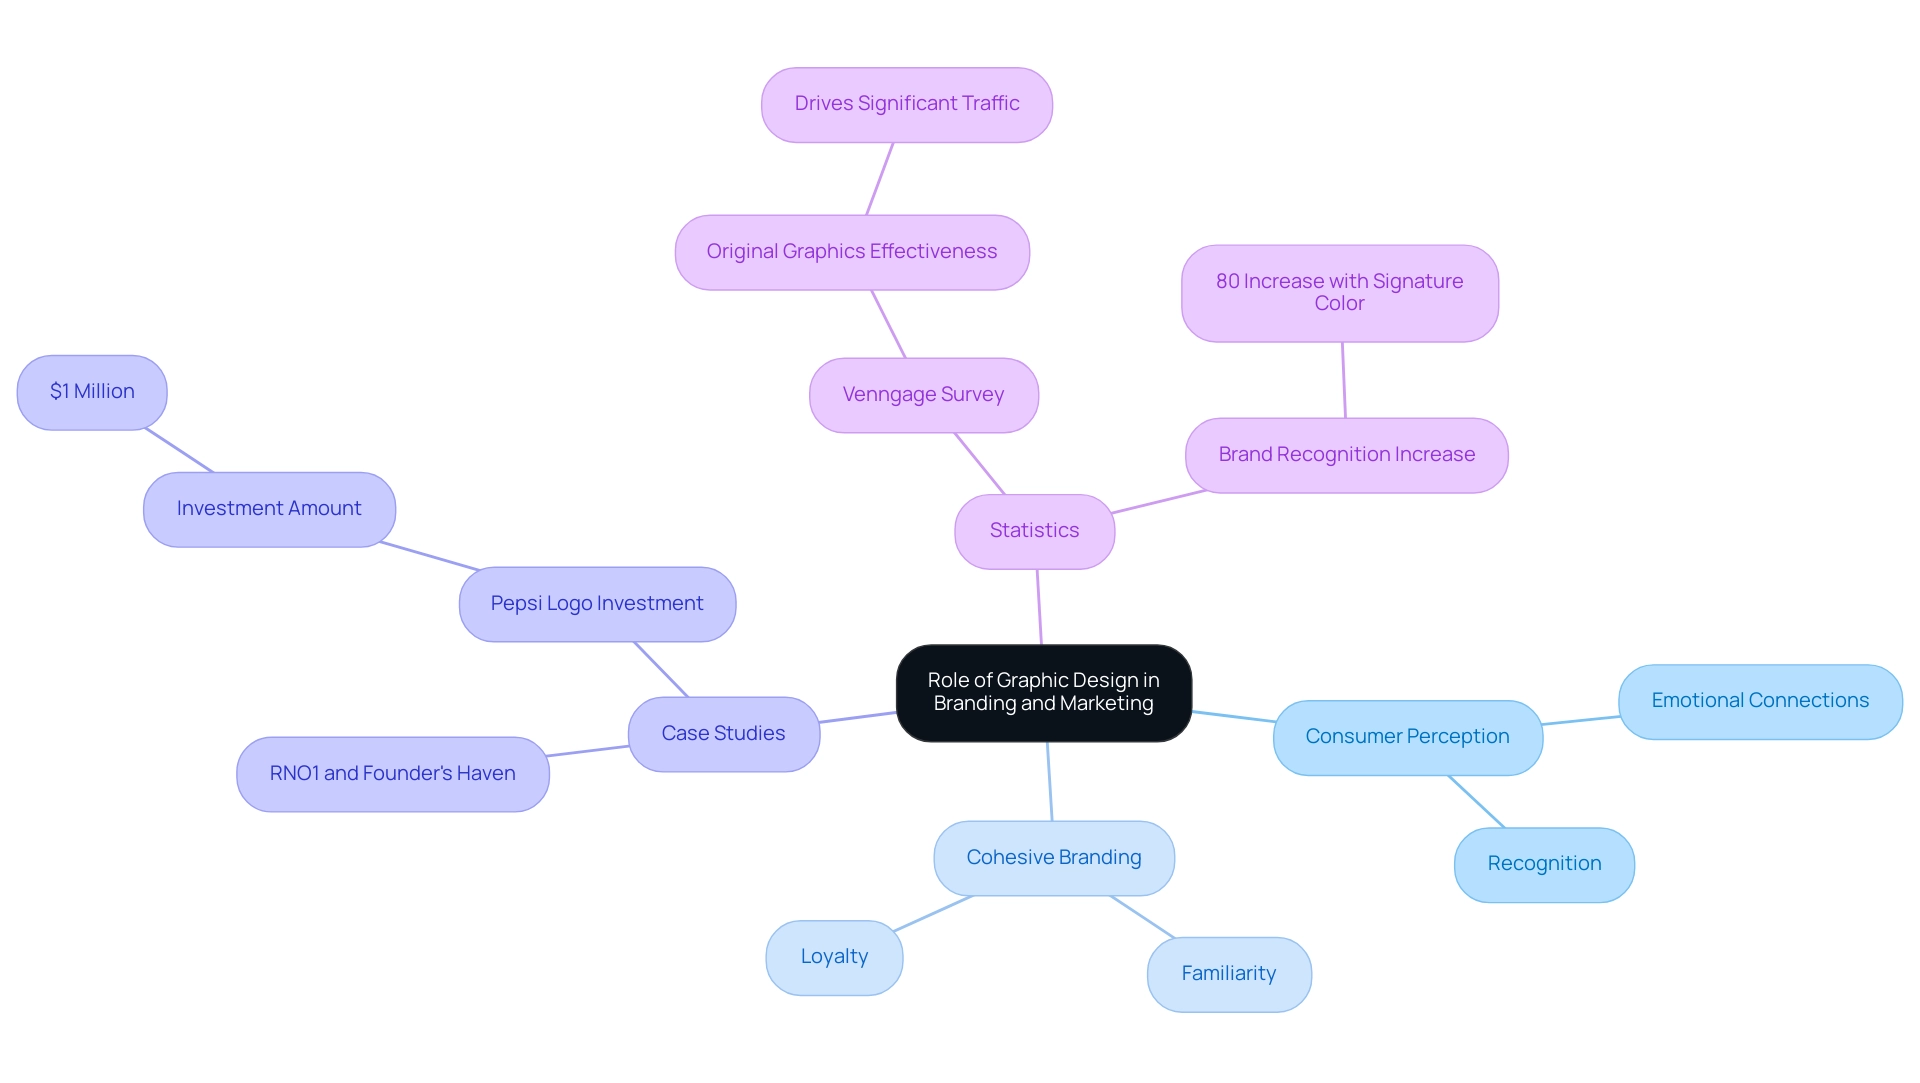Expand the 'Pepsi Logo Investment' branch
Image resolution: width=1920 pixels, height=1083 pixels.
593,603
